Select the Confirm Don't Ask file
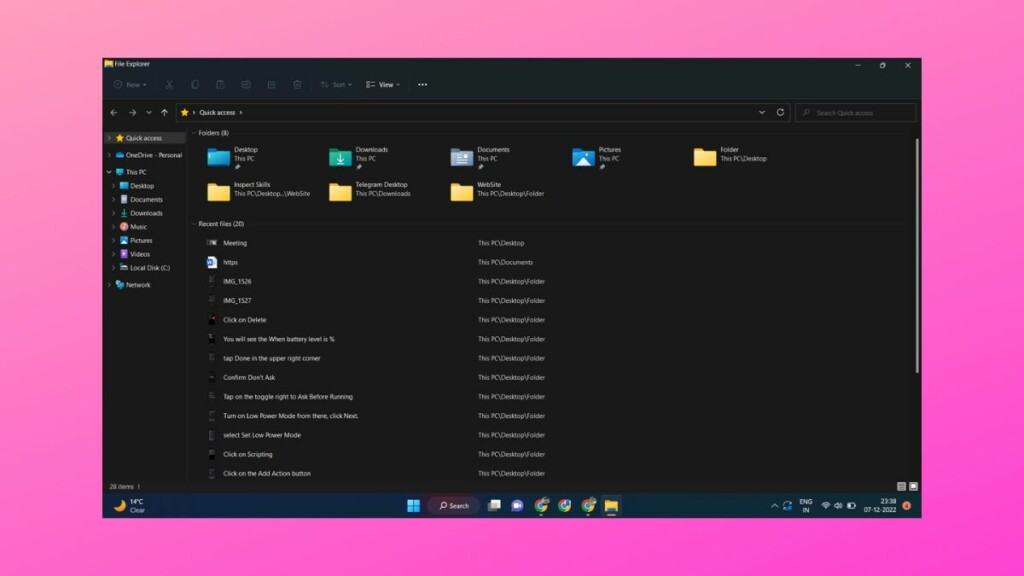Viewport: 1024px width, 576px height. tap(249, 377)
